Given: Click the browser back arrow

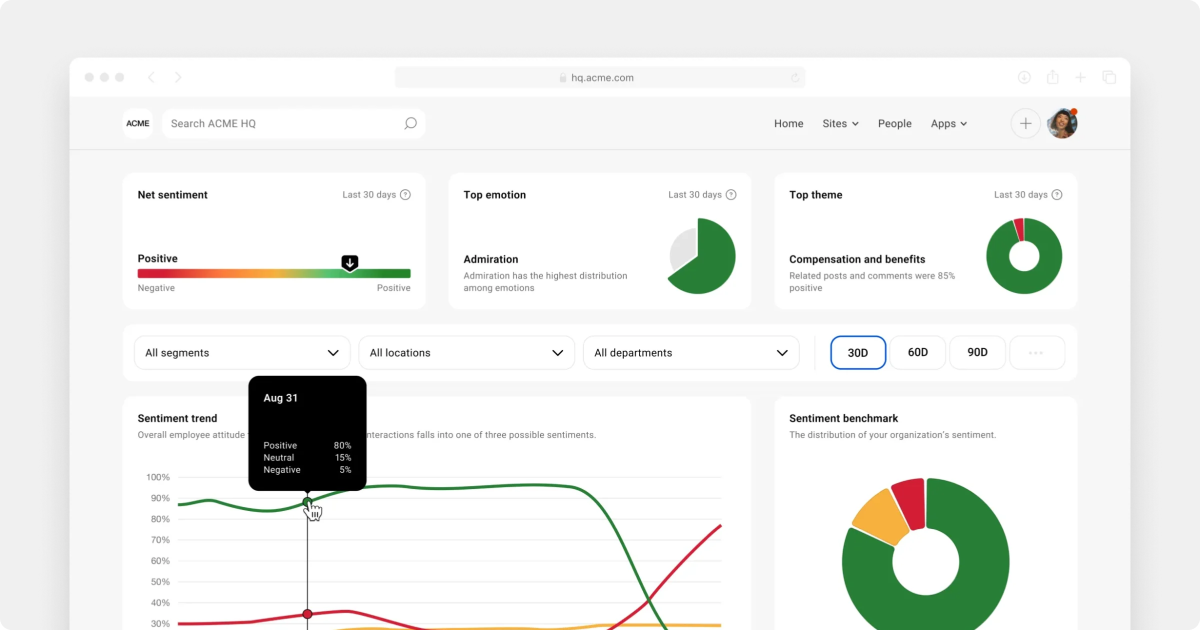Looking at the screenshot, I should coord(151,77).
